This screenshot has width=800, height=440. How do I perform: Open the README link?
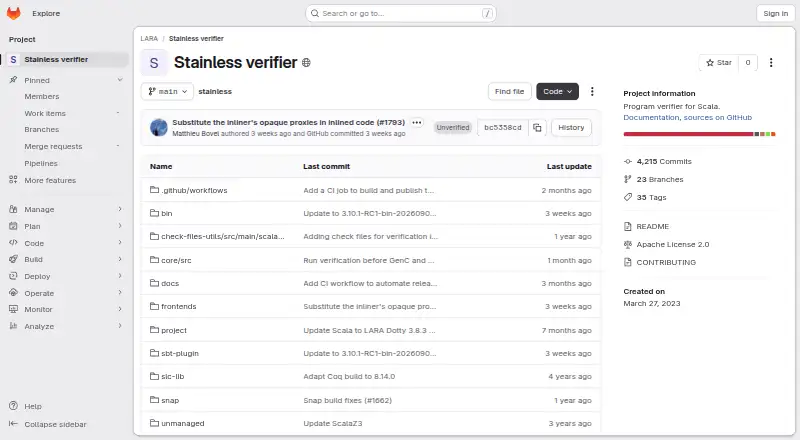point(653,226)
